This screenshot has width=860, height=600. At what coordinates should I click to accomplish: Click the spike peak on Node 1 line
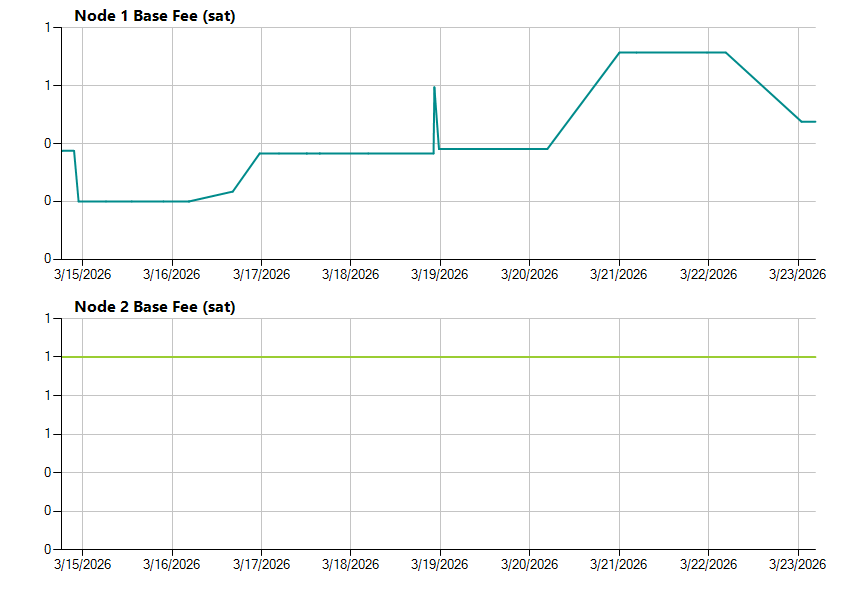(434, 88)
